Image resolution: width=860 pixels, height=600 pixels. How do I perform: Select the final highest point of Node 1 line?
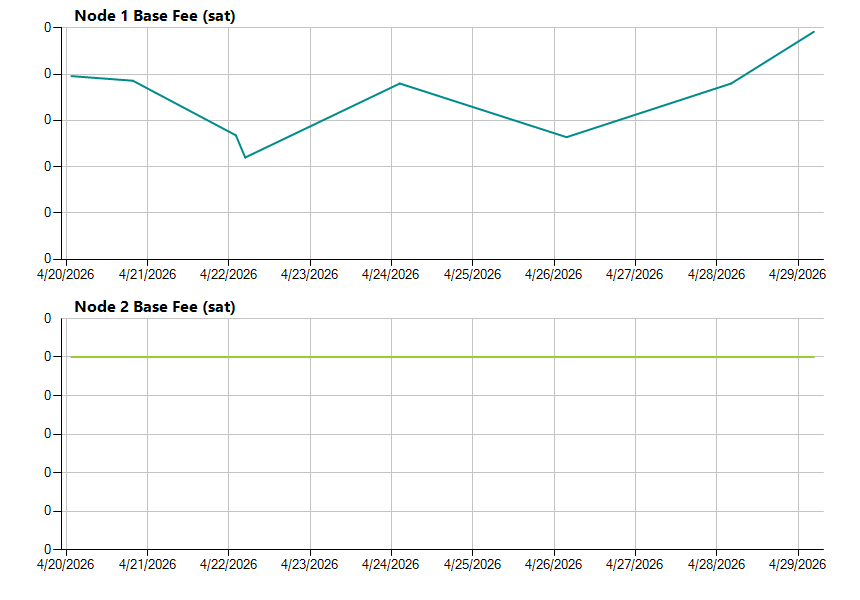click(814, 32)
